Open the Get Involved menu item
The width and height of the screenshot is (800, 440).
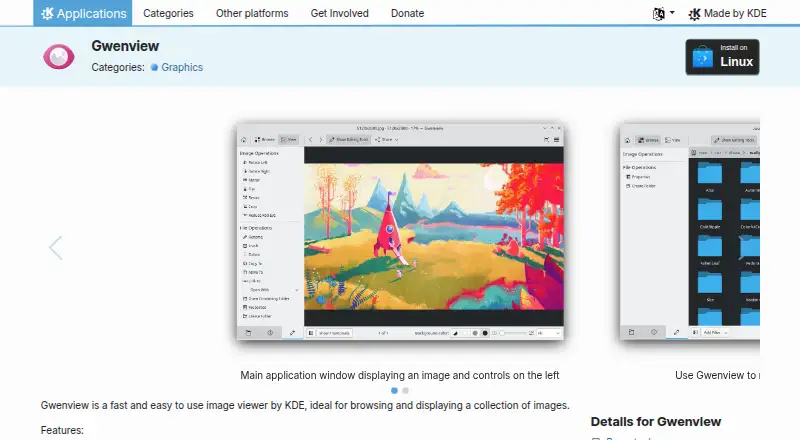coord(339,13)
